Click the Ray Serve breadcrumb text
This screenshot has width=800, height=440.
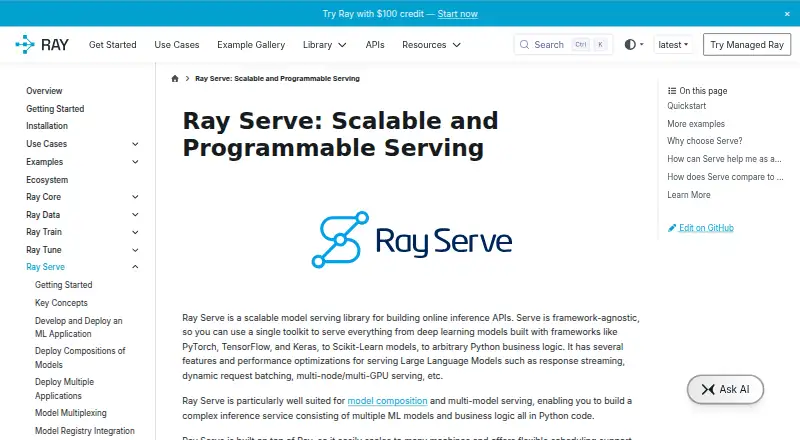[278, 79]
